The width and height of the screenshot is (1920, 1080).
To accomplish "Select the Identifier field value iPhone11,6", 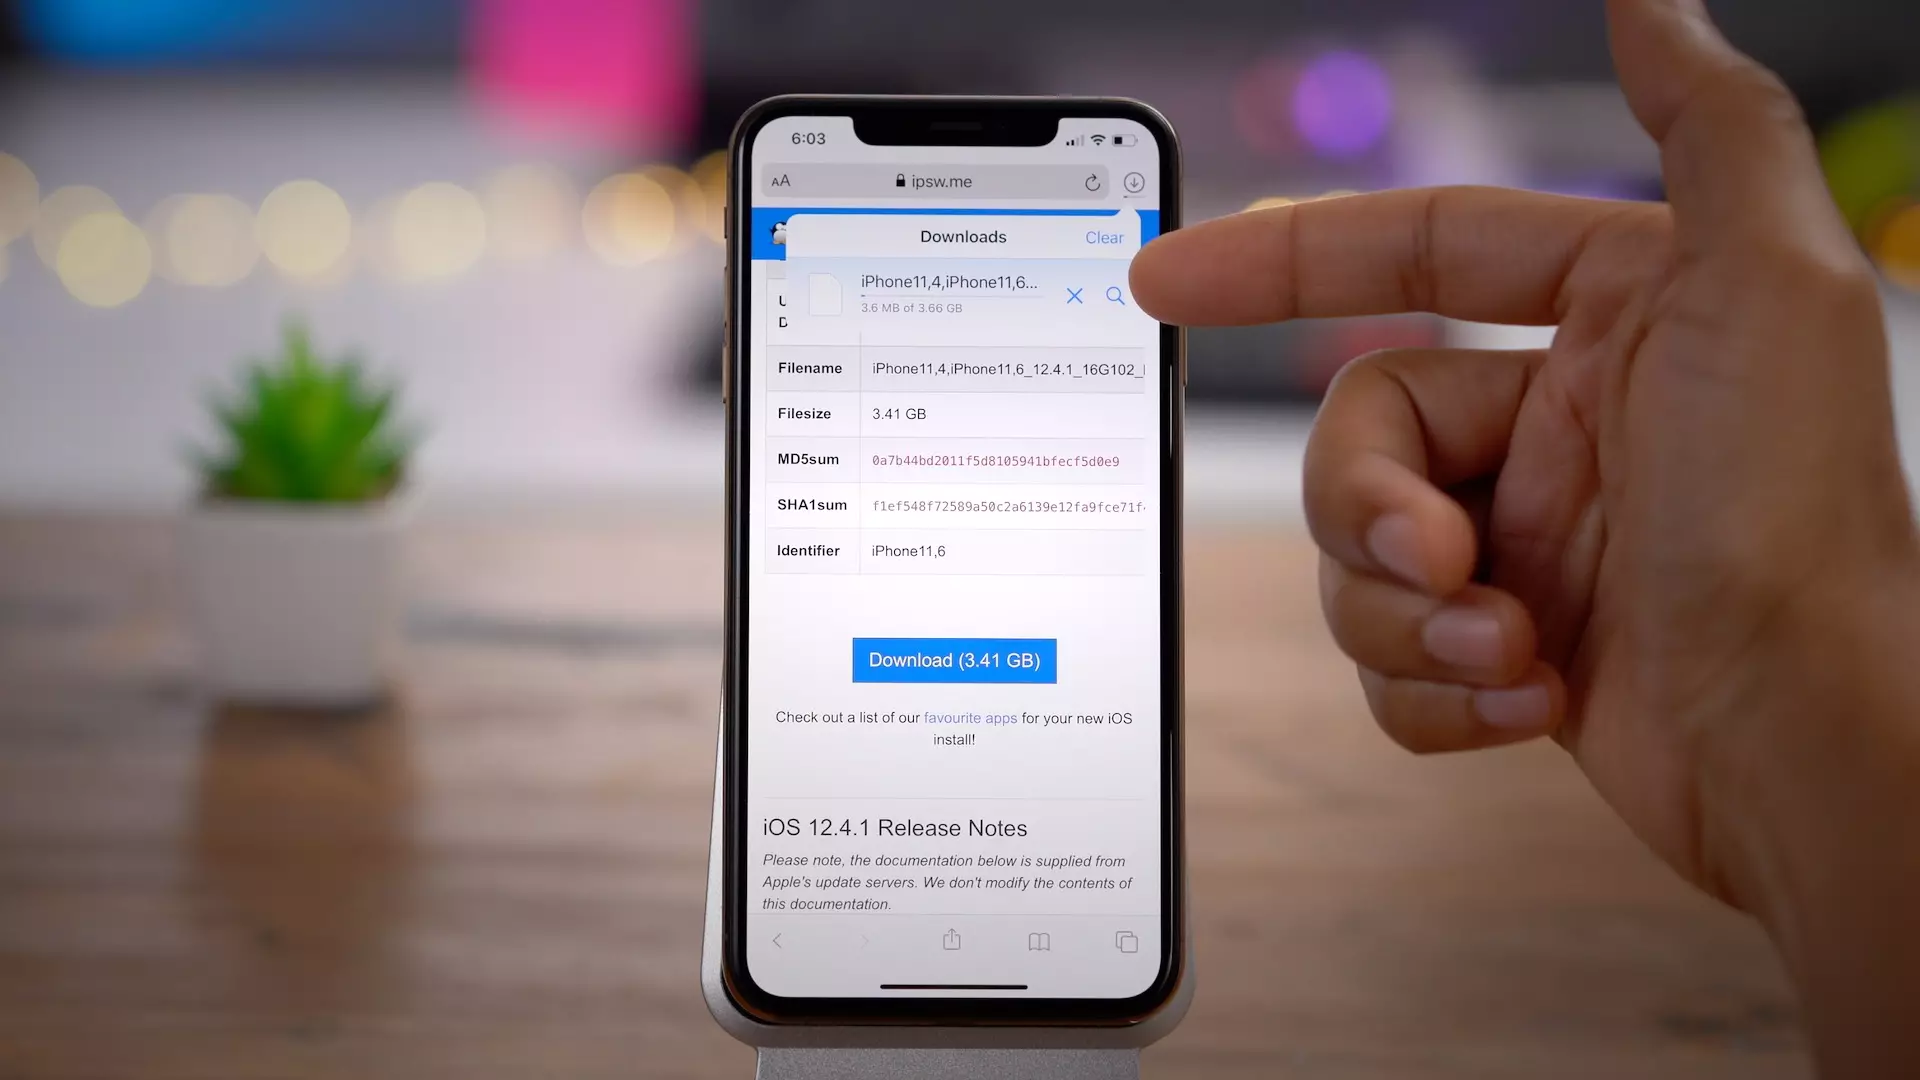I will tap(909, 551).
